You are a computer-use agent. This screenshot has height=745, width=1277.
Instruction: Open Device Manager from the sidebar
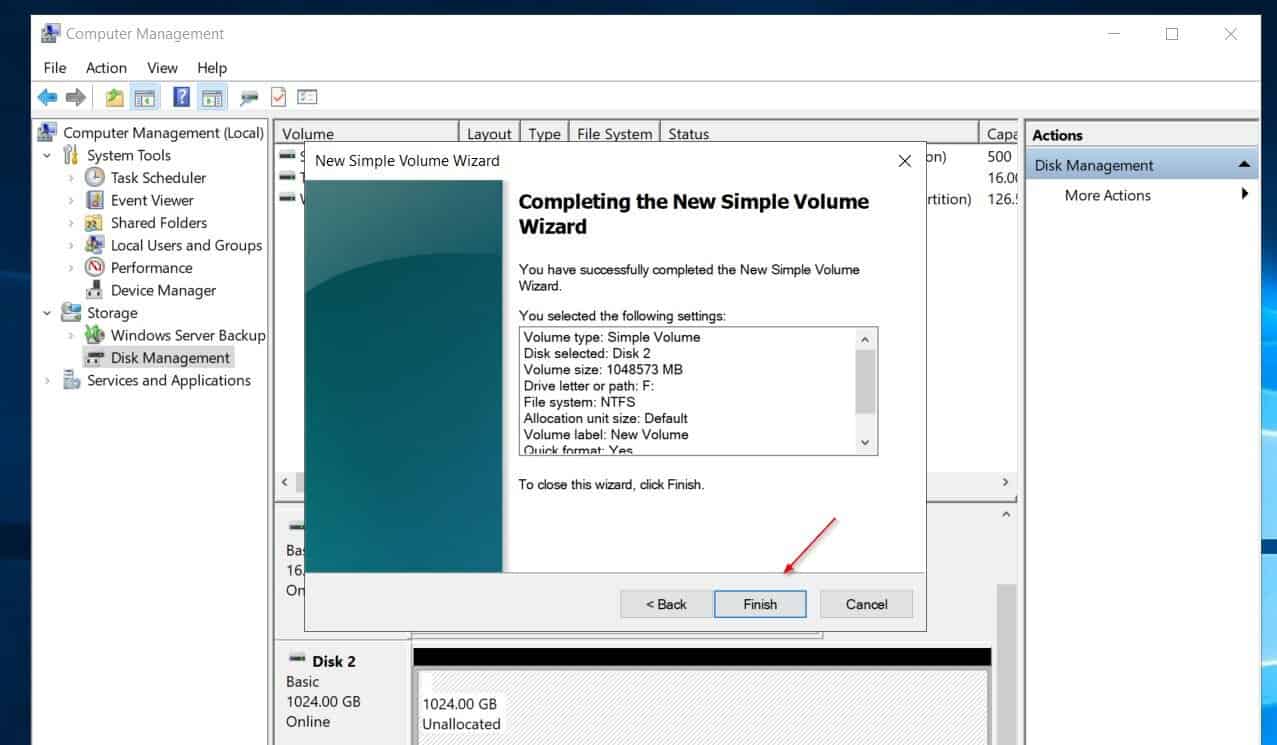tap(162, 290)
